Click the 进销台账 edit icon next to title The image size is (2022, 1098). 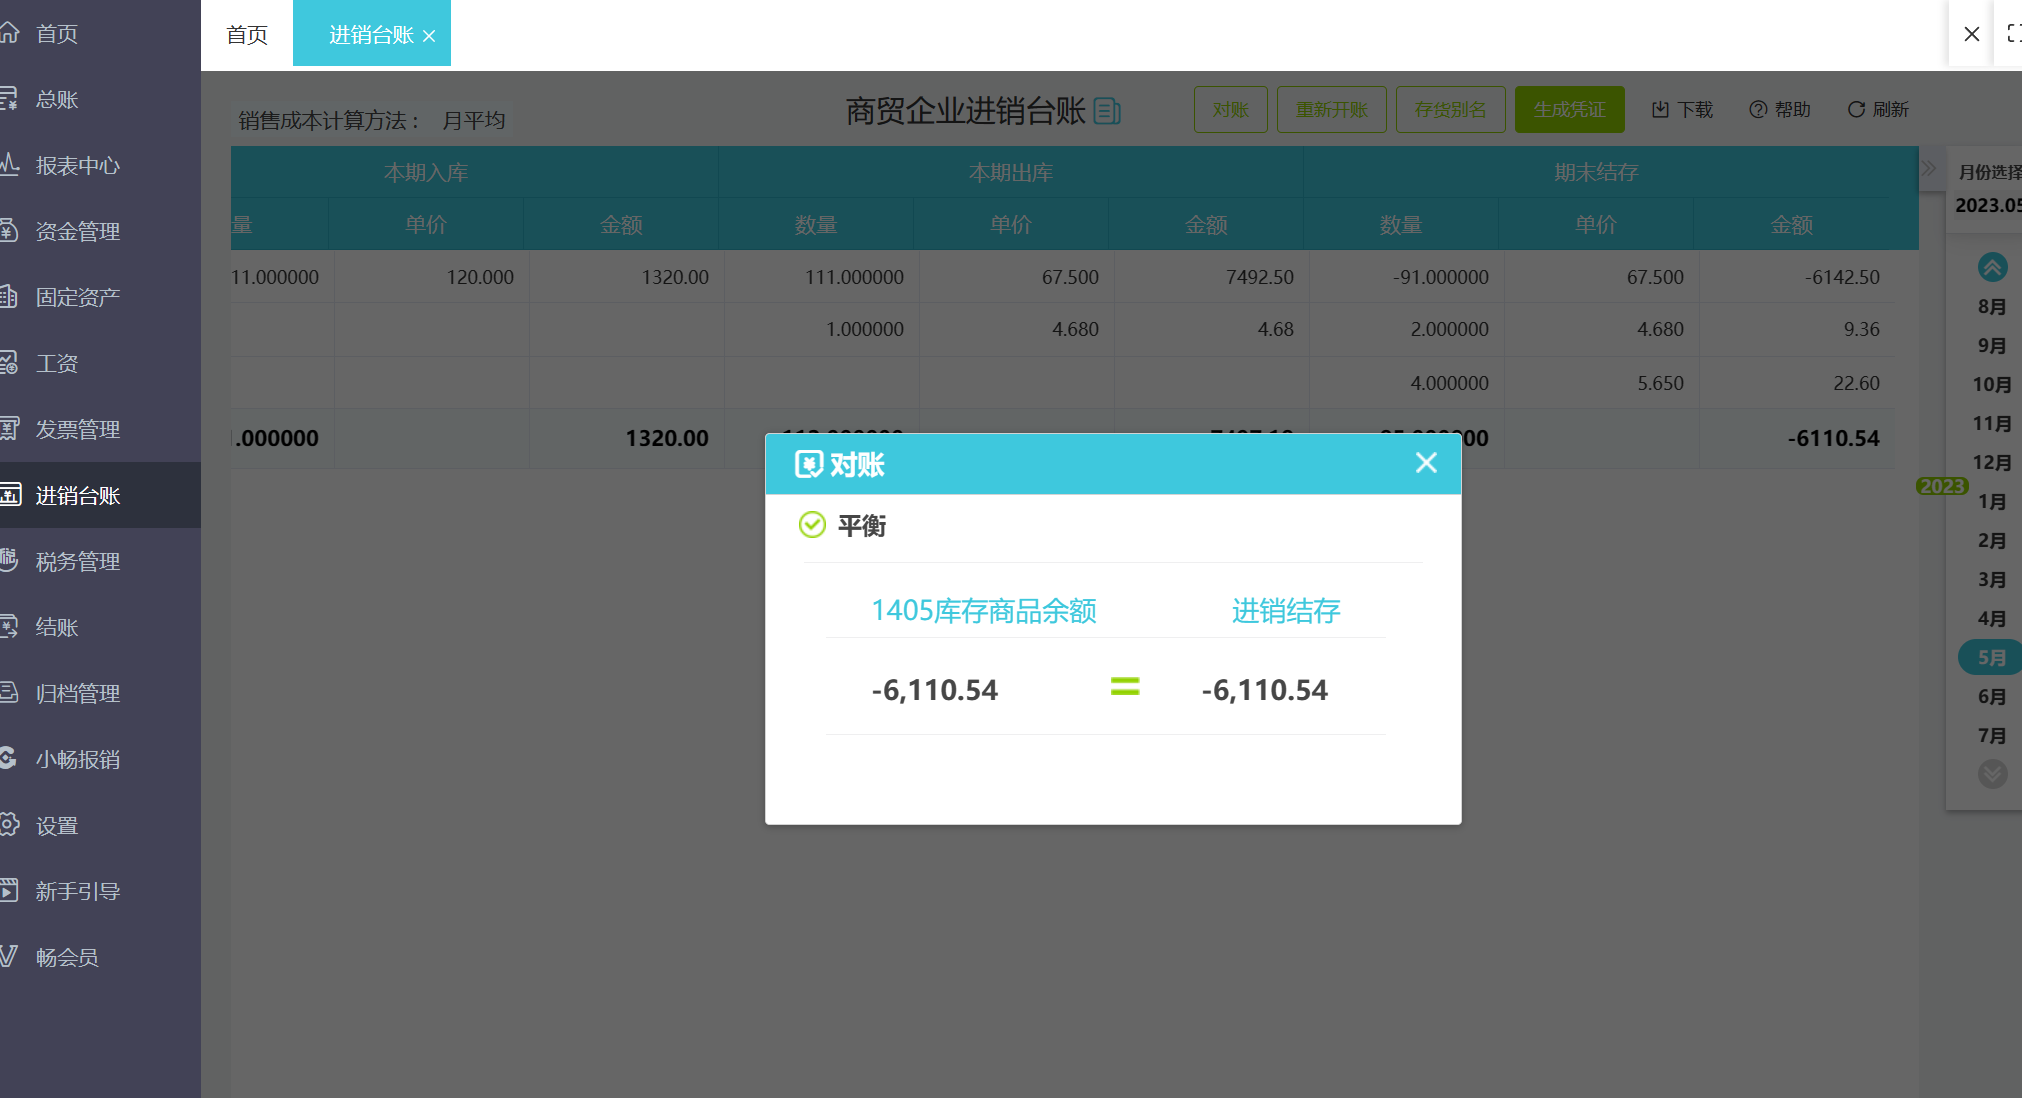click(1107, 112)
